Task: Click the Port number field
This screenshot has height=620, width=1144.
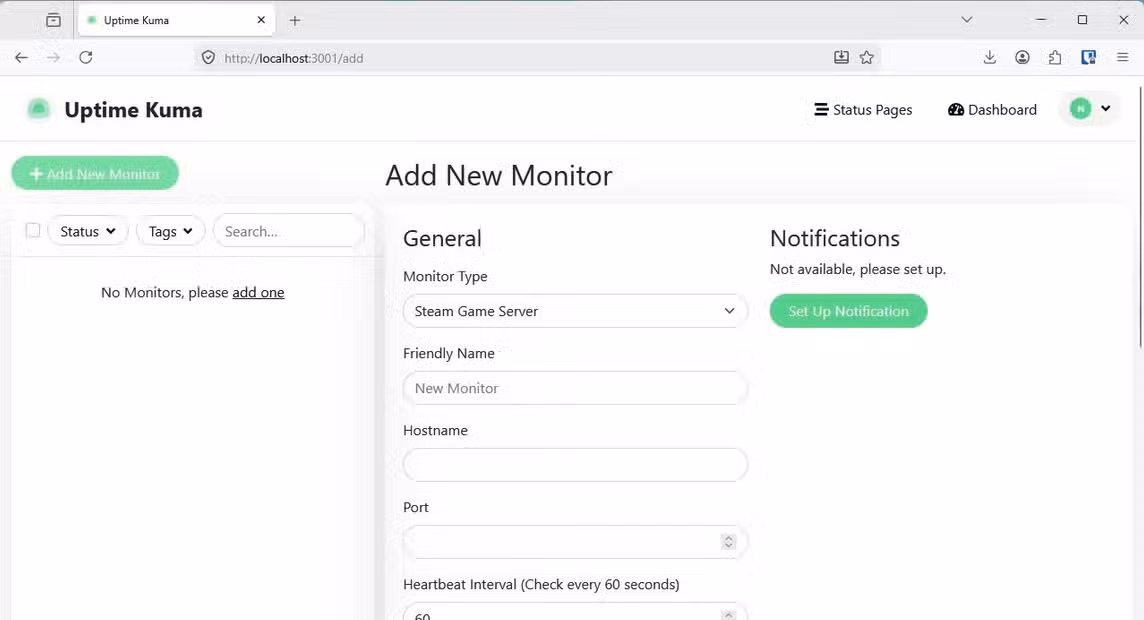Action: click(575, 542)
